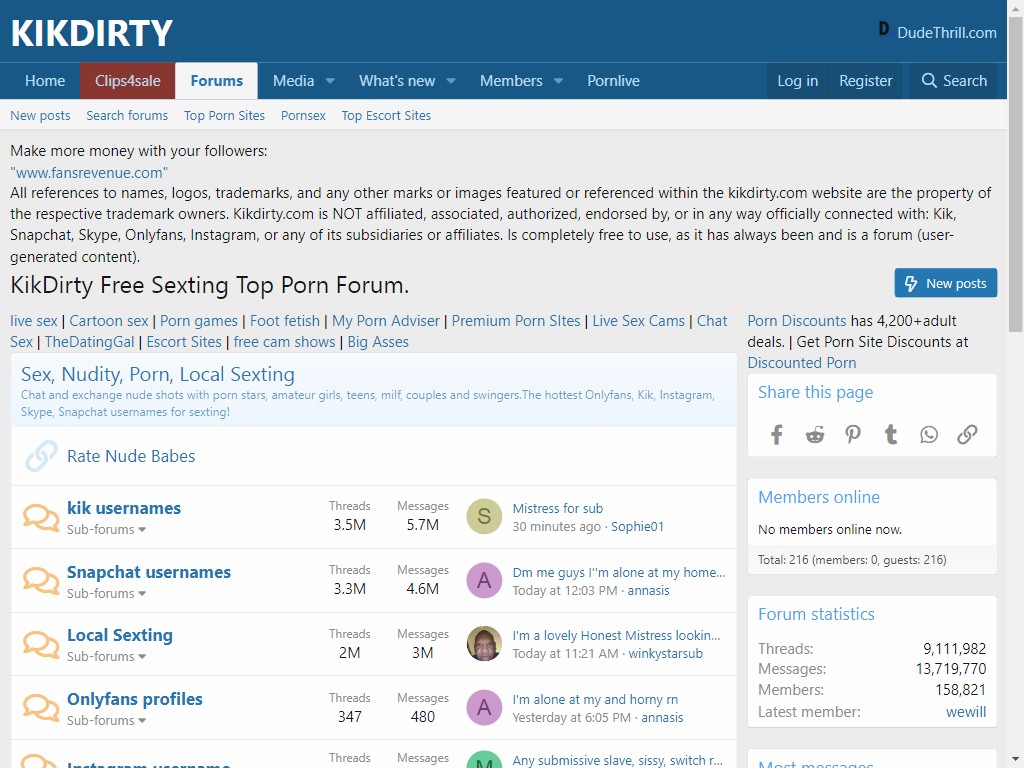This screenshot has width=1024, height=768.
Task: Click the blue New posts button
Action: click(x=945, y=283)
